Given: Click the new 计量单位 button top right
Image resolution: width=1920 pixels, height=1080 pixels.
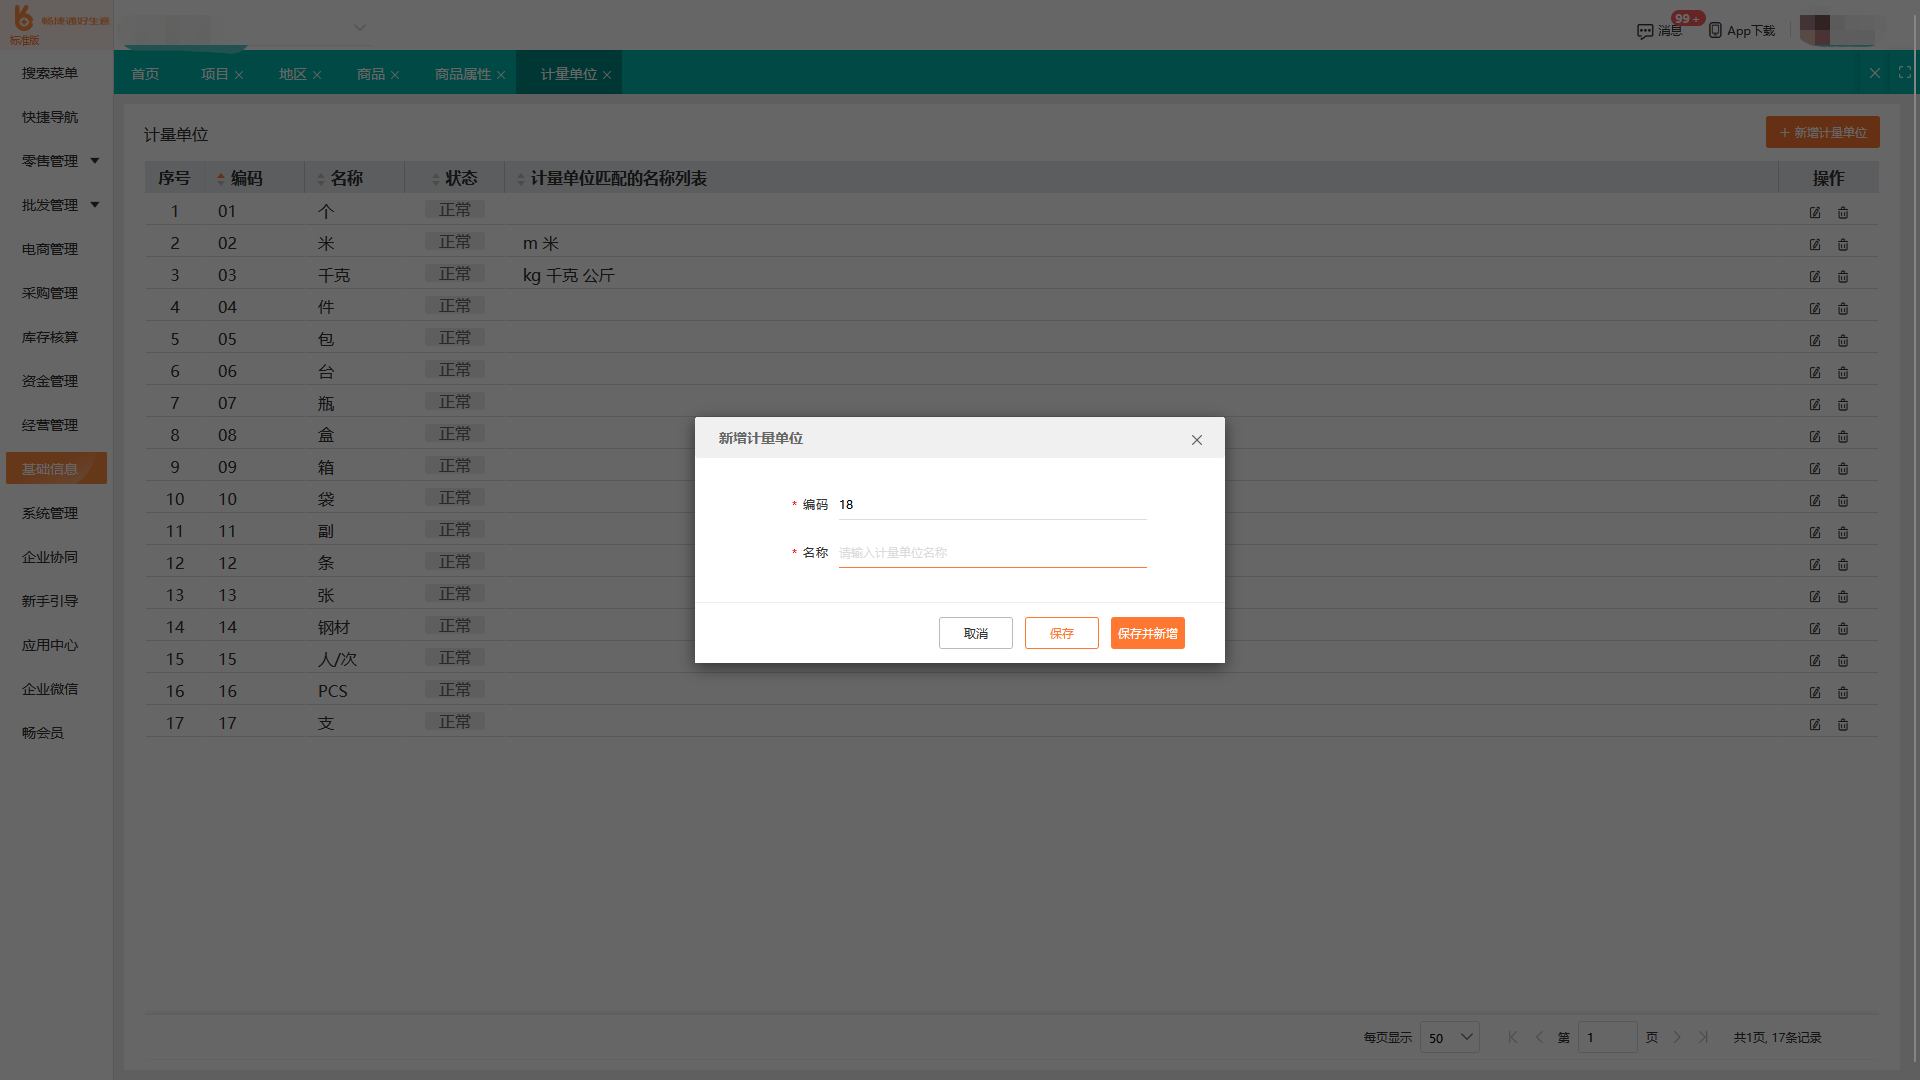Looking at the screenshot, I should (x=1822, y=132).
